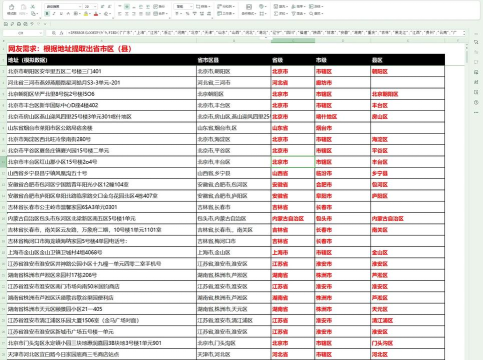Image resolution: width=483 pixels, height=360 pixels.
Task: Undo the last action
Action: [32, 24]
